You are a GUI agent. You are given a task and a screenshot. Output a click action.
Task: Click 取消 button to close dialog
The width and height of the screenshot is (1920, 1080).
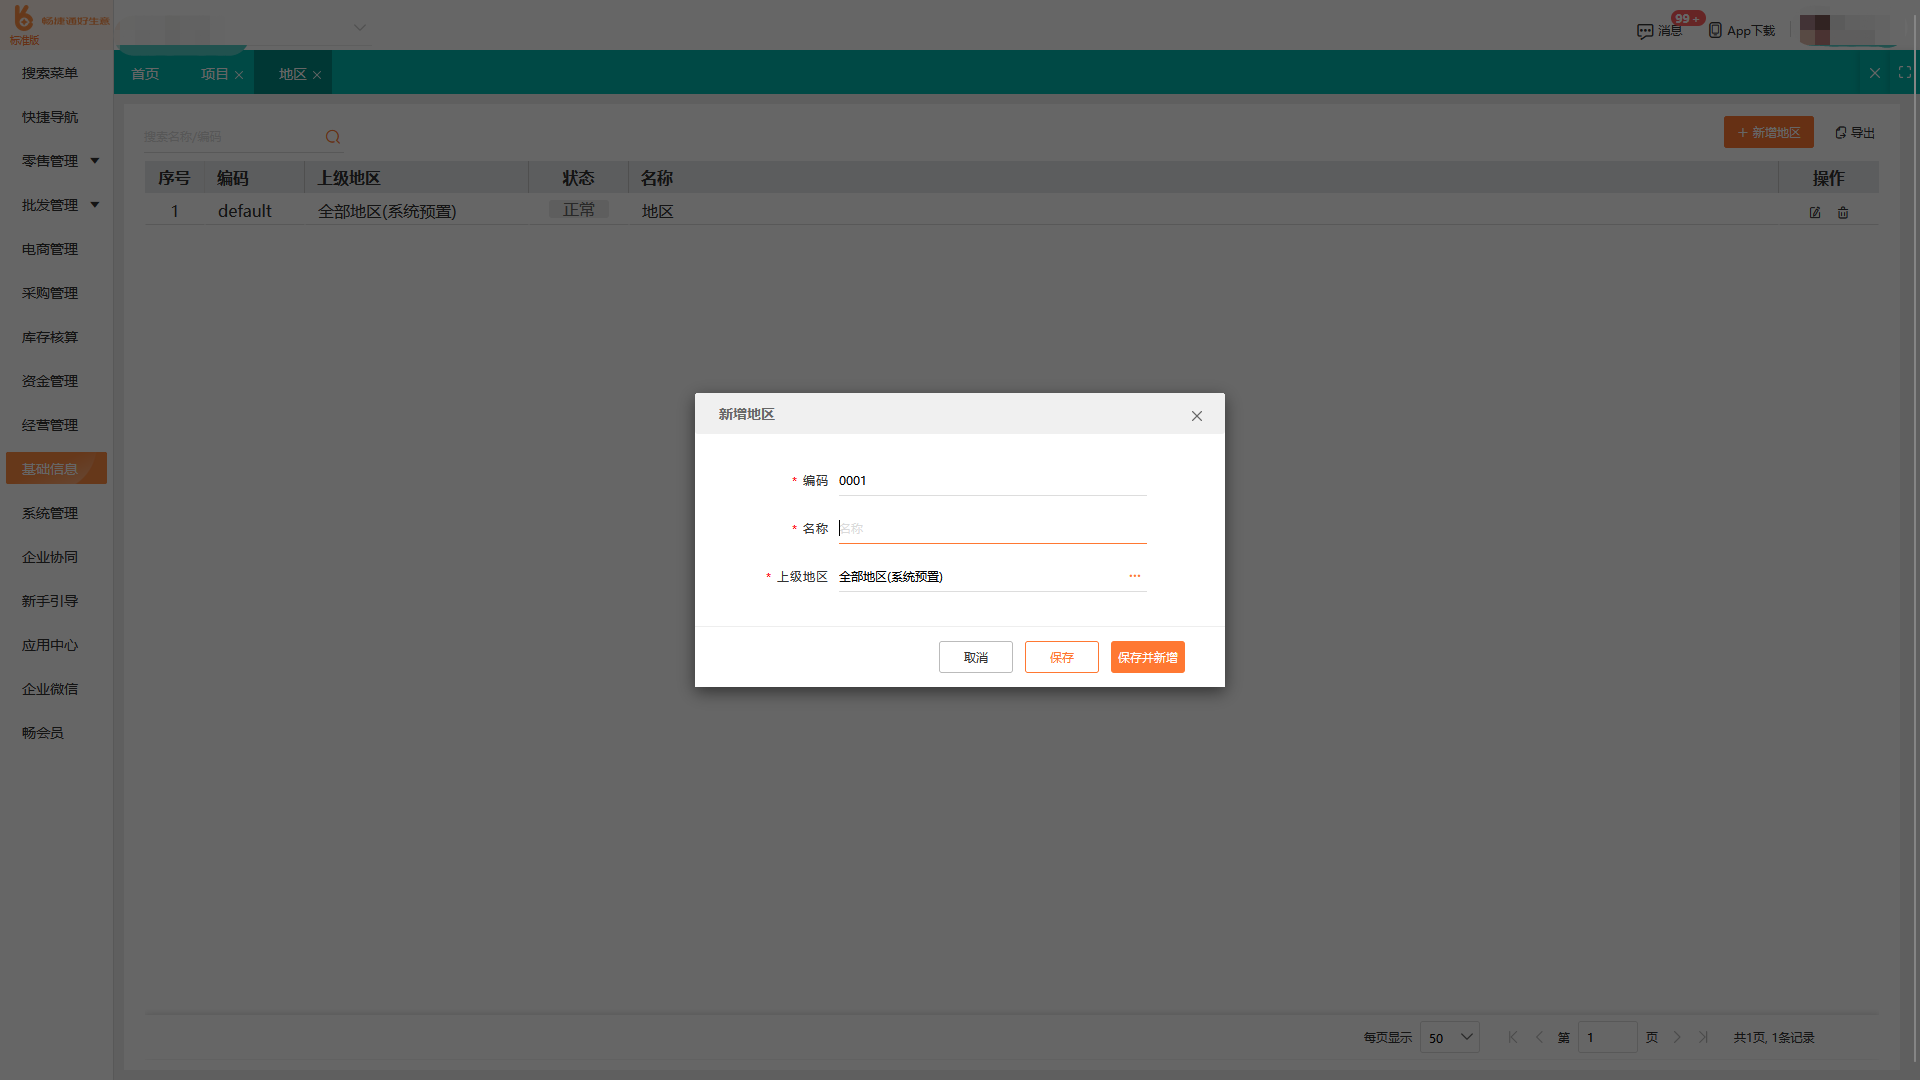point(976,657)
